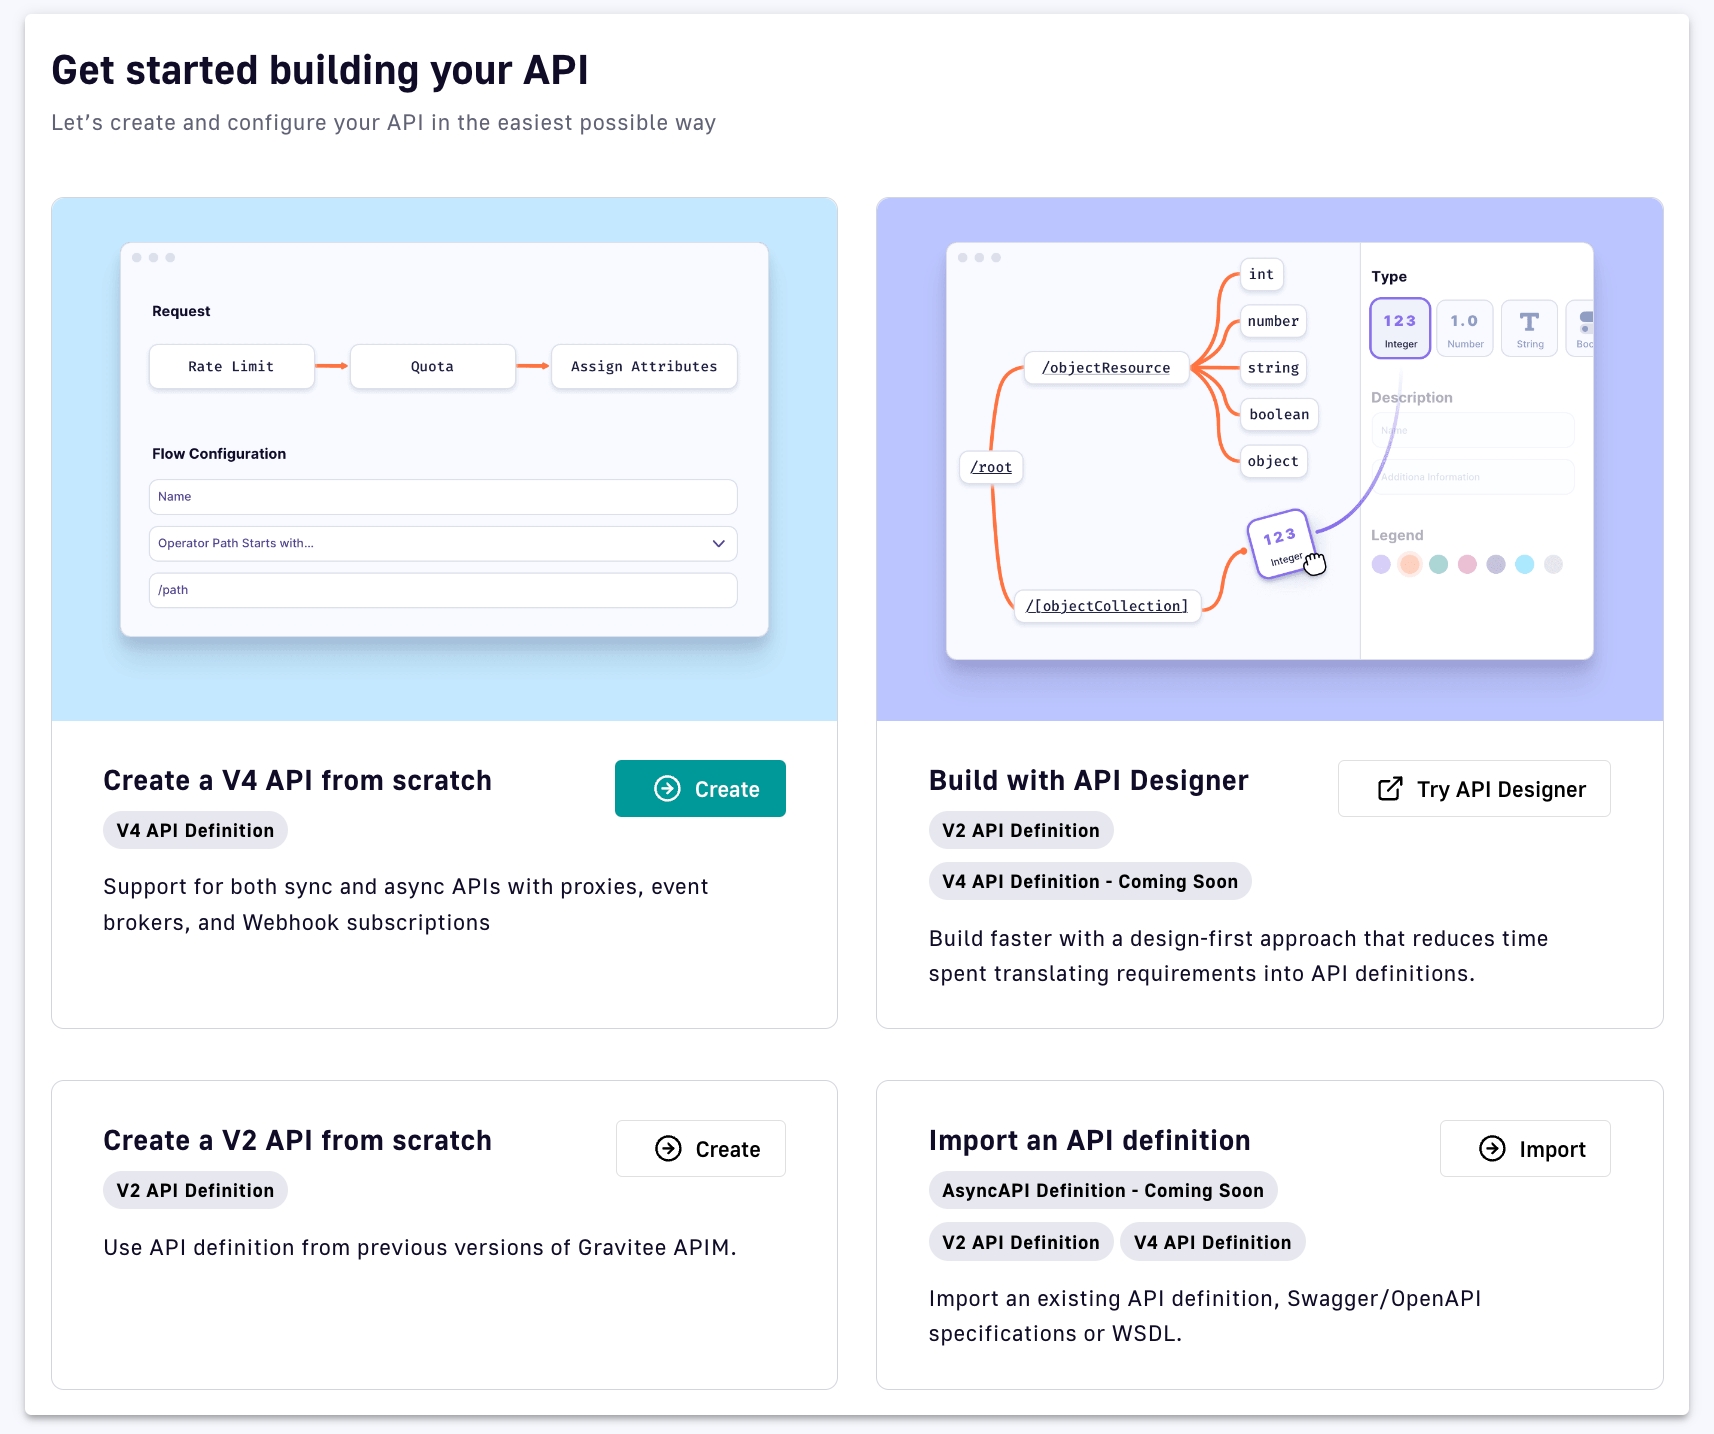Viewport: 1714px width, 1434px height.
Task: Click the V4 API Definition - Coming Soon tag
Action: tap(1090, 881)
